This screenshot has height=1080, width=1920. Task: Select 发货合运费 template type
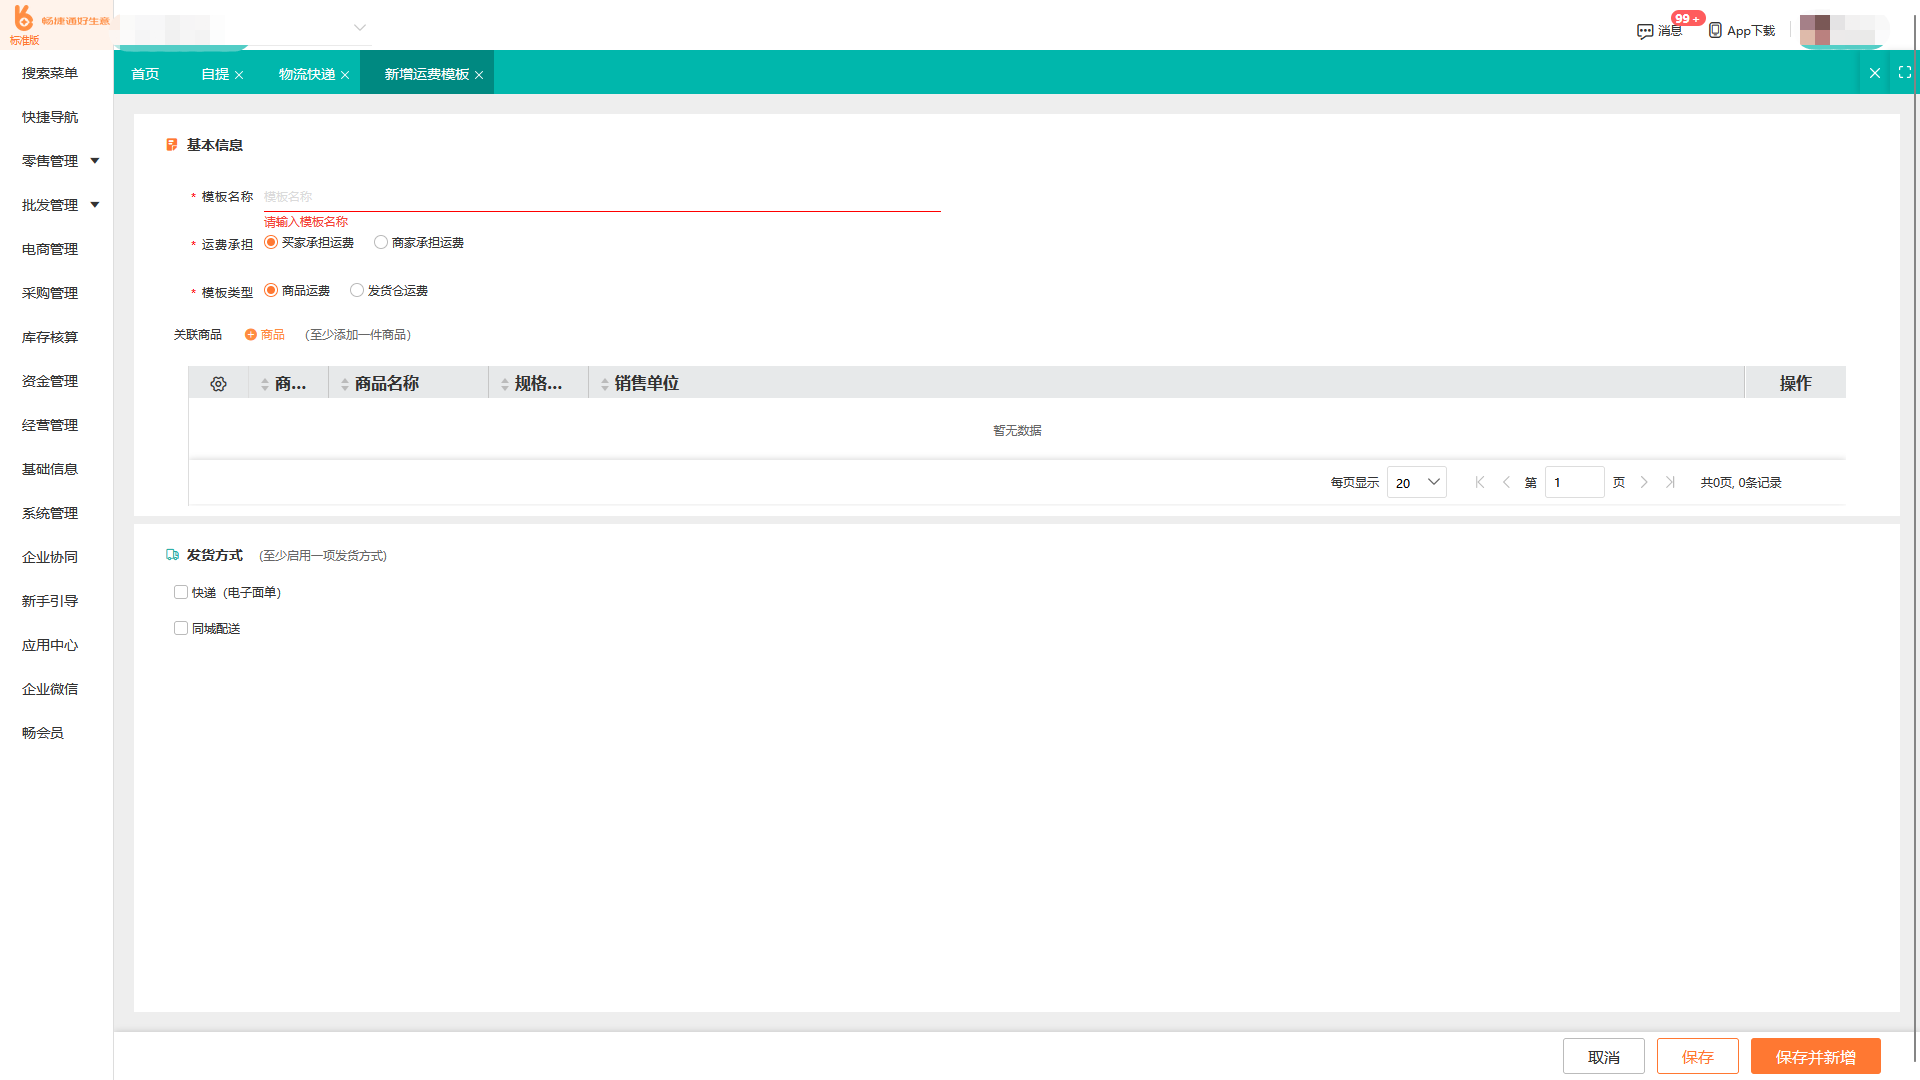point(355,290)
